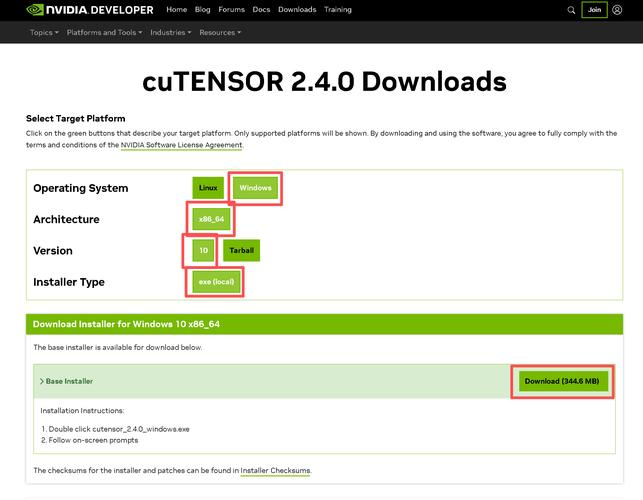
Task: Open the Resources dropdown menu
Action: [x=220, y=32]
